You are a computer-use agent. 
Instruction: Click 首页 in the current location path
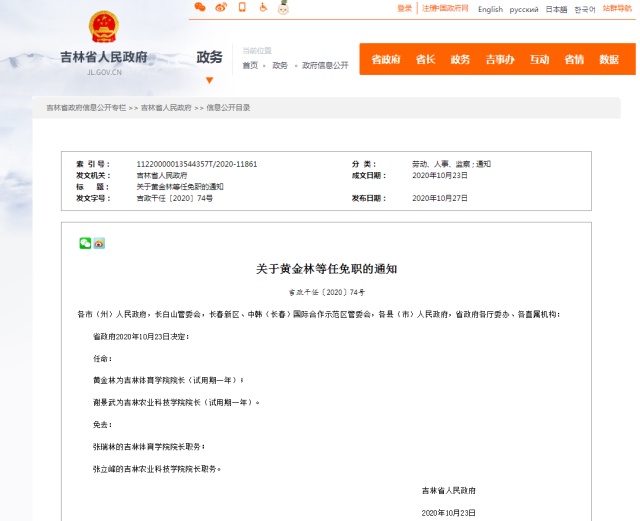250,65
